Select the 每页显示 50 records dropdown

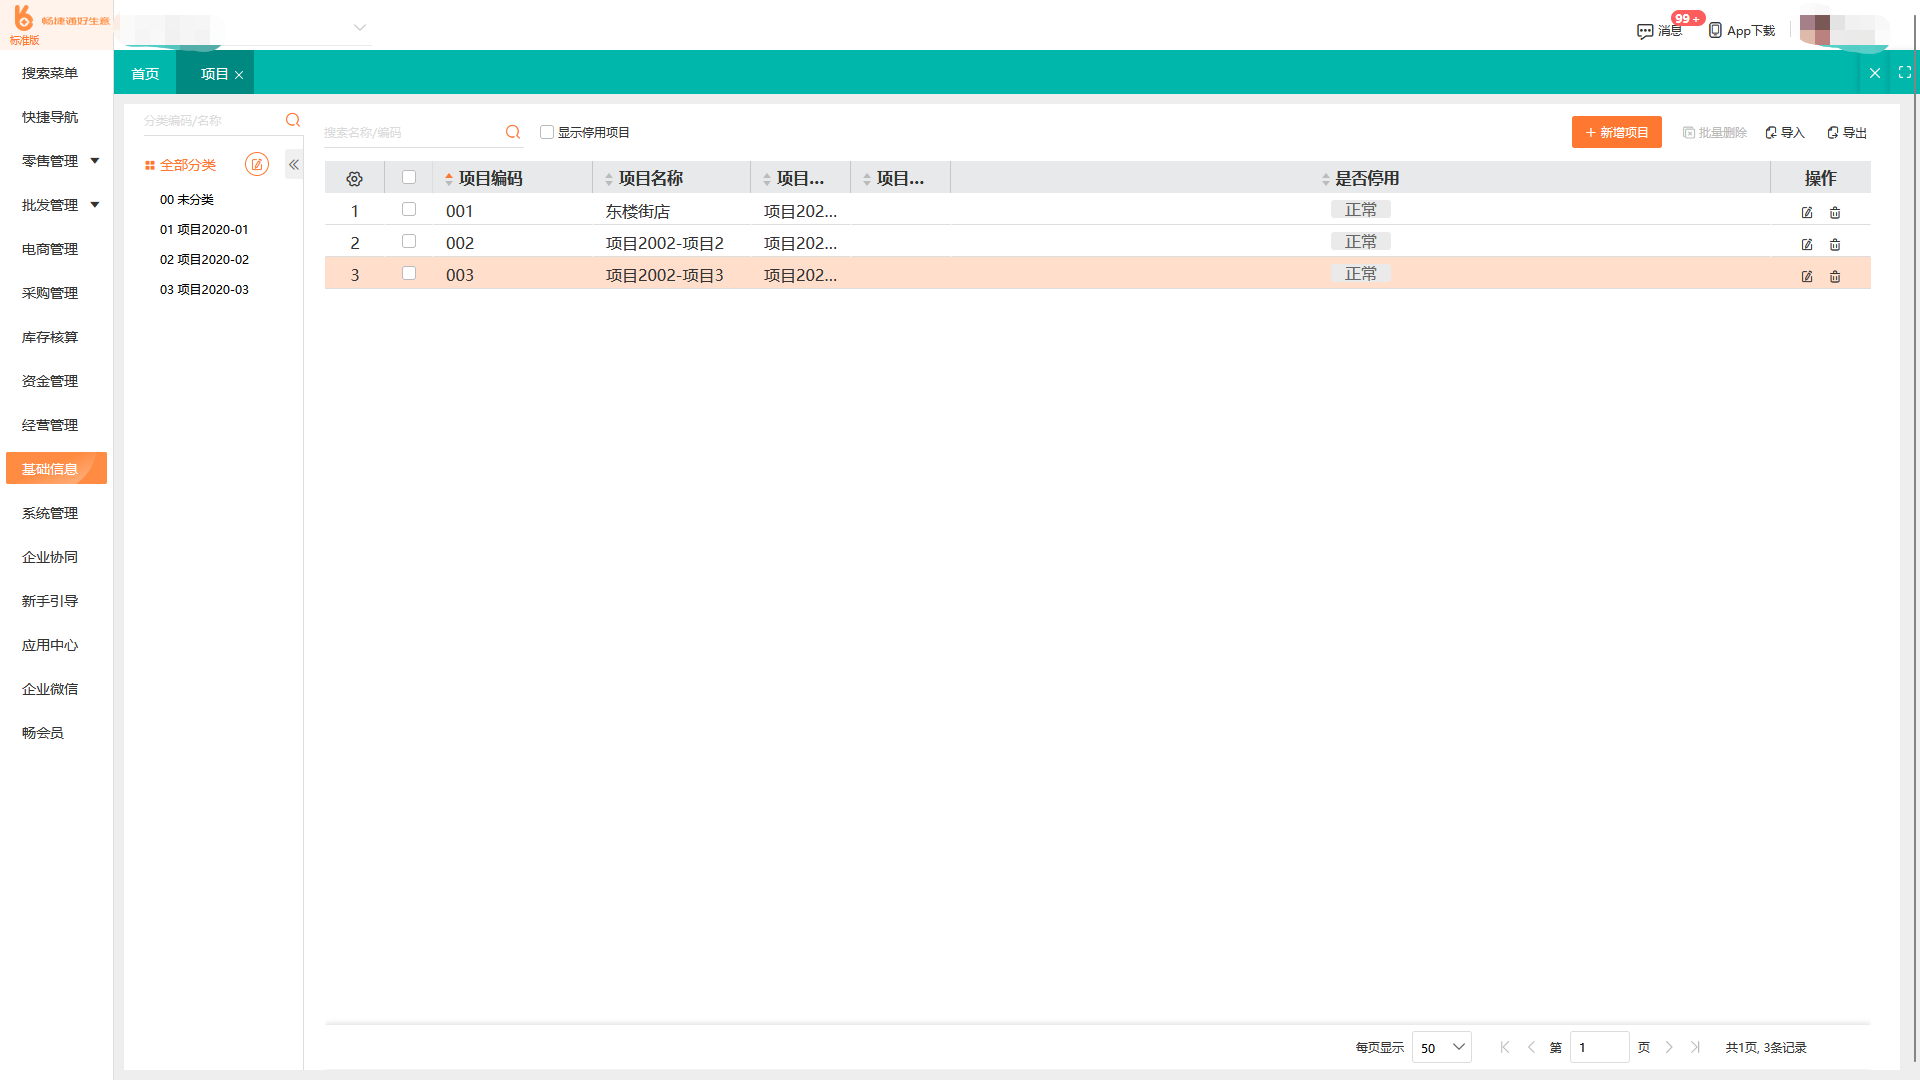(x=1440, y=1047)
